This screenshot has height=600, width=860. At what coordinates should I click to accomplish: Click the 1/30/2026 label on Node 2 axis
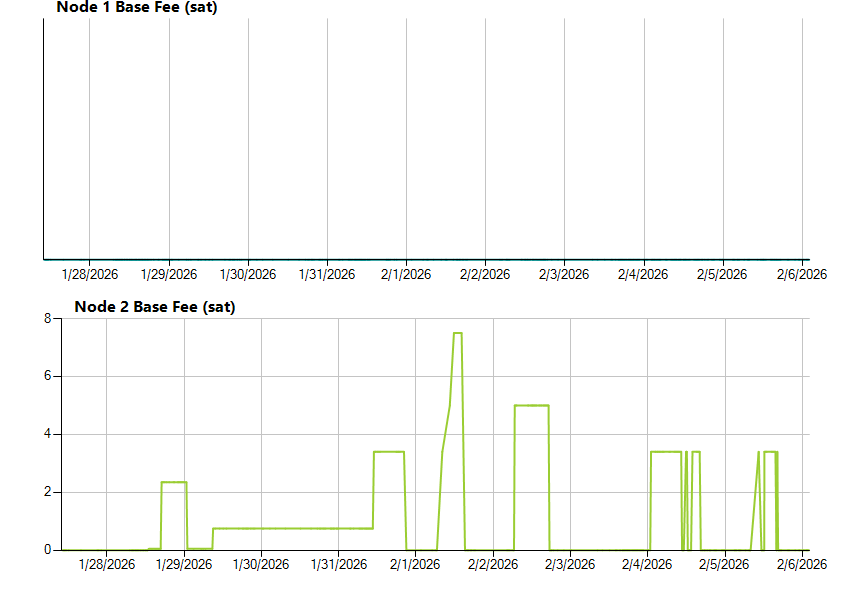tap(261, 565)
